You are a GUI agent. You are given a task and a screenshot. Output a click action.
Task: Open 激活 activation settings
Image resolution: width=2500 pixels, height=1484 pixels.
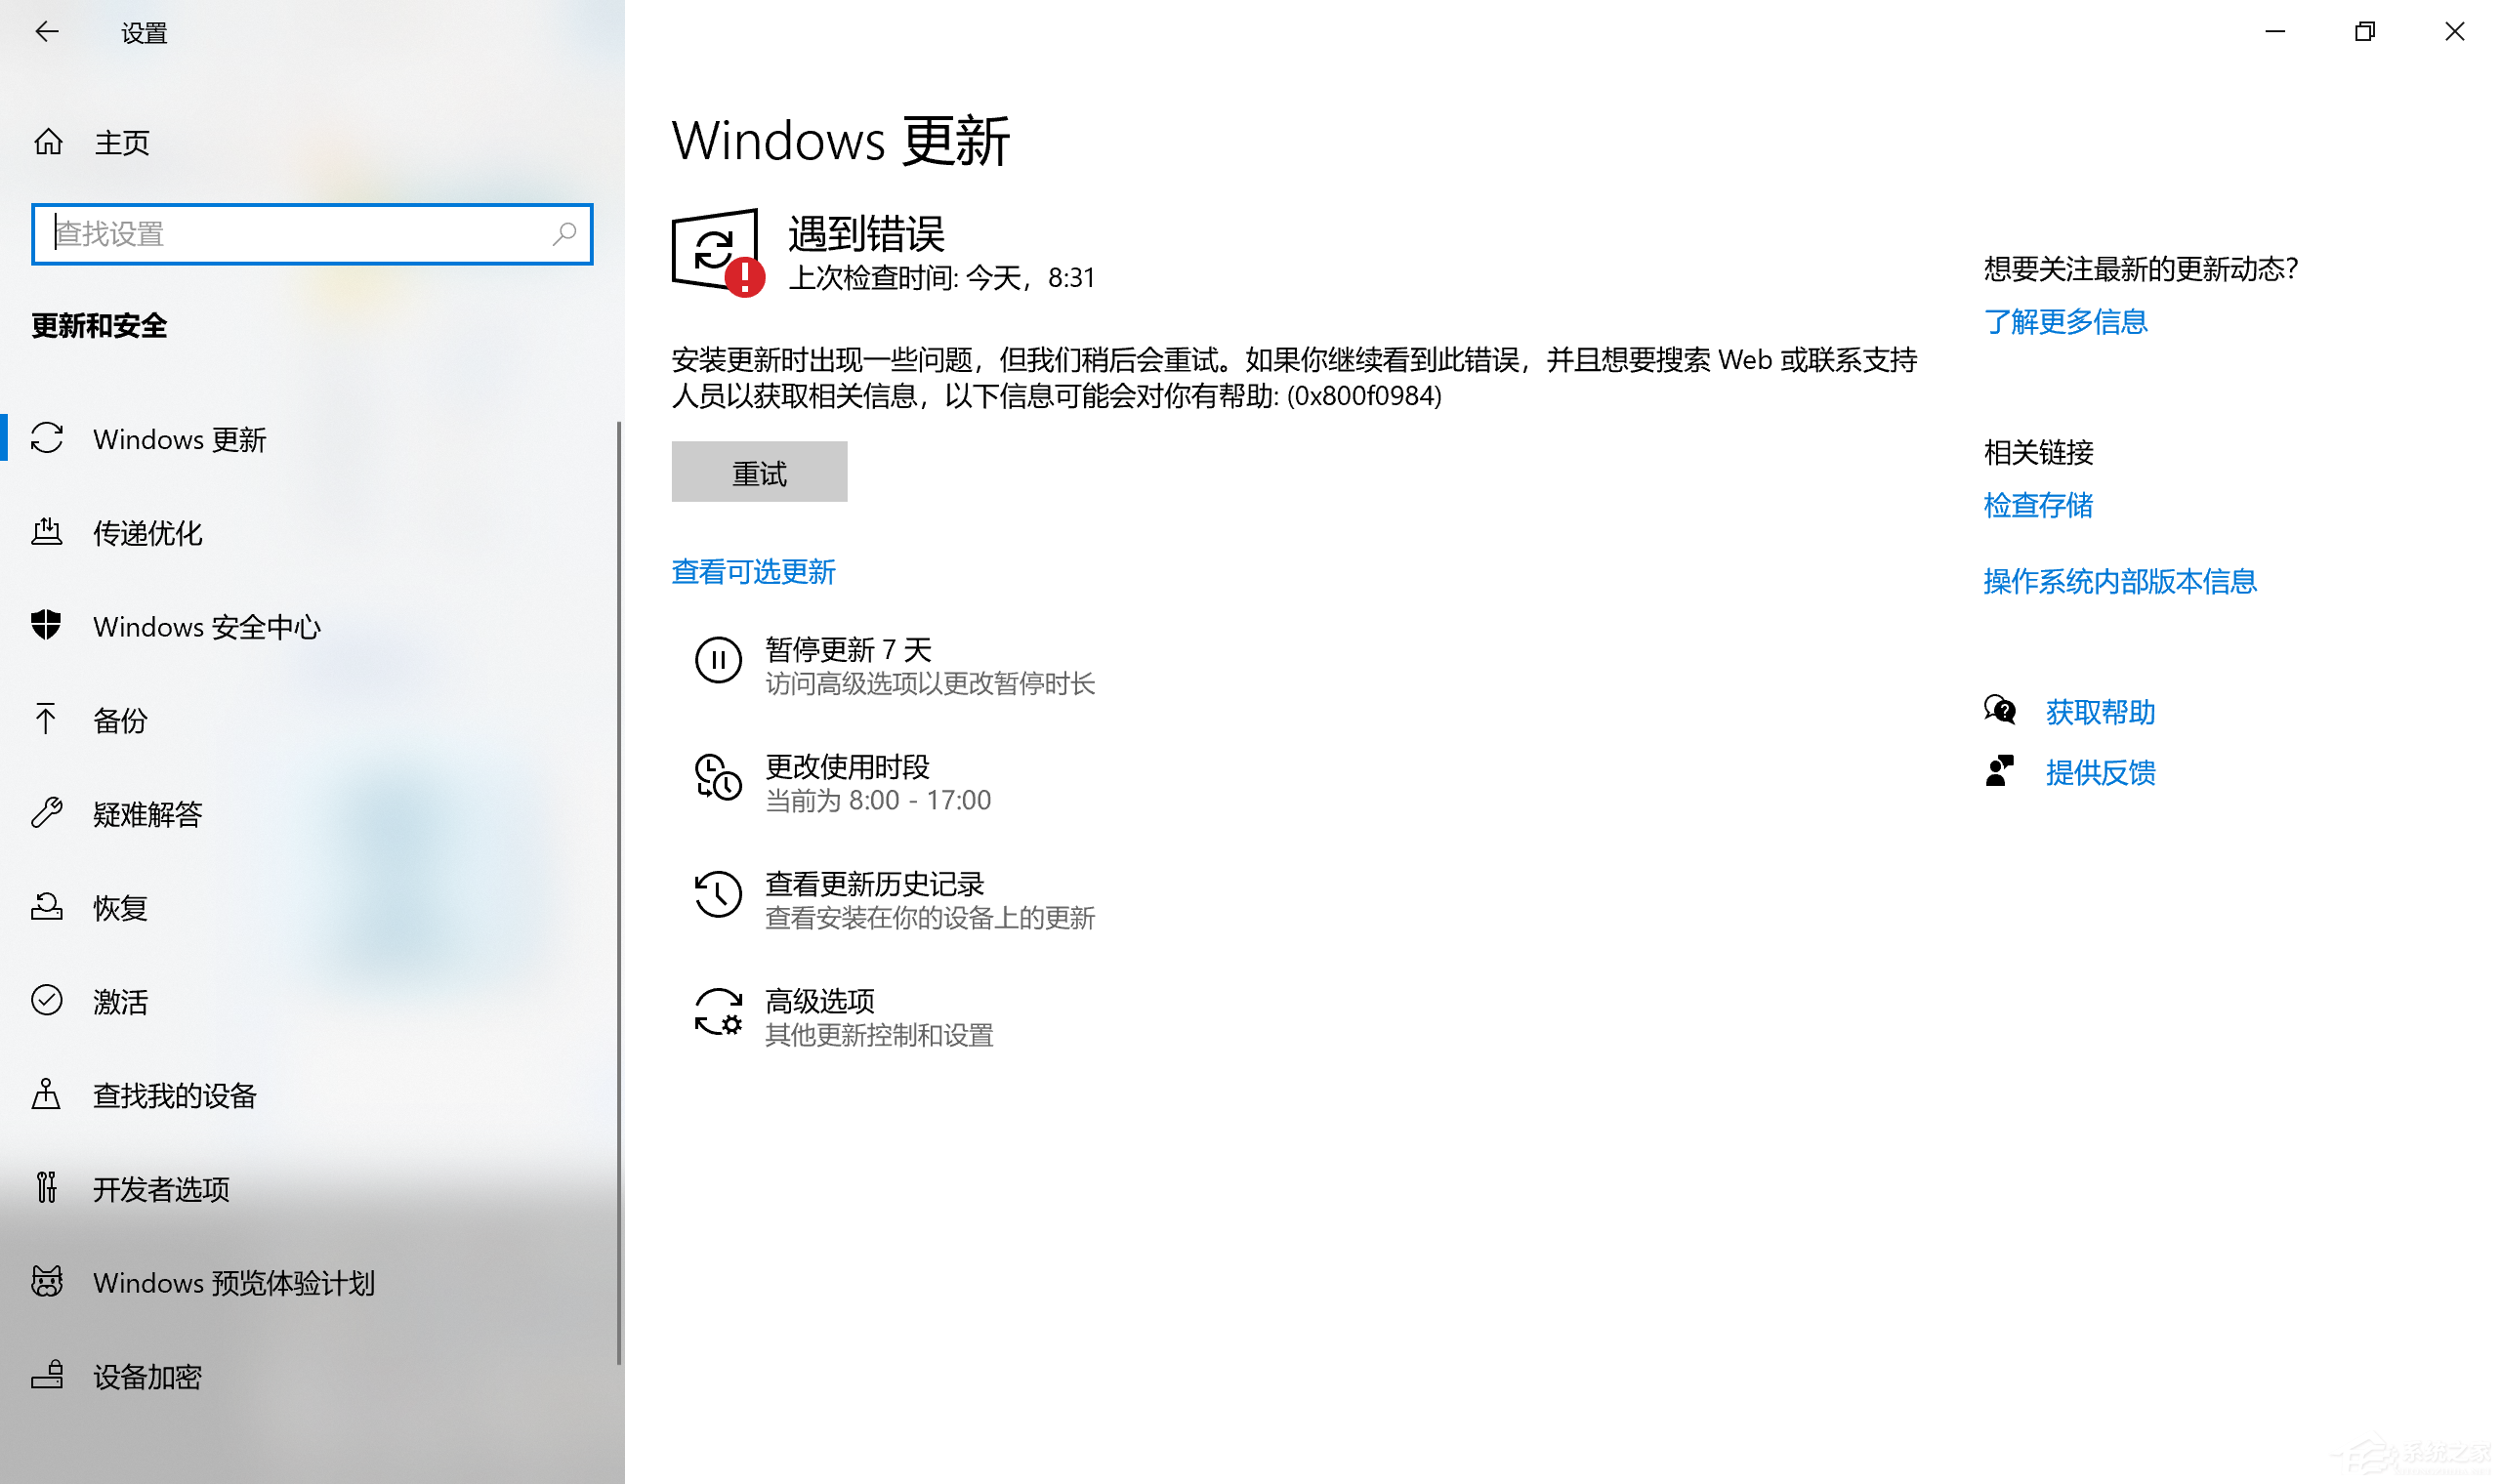point(120,1001)
